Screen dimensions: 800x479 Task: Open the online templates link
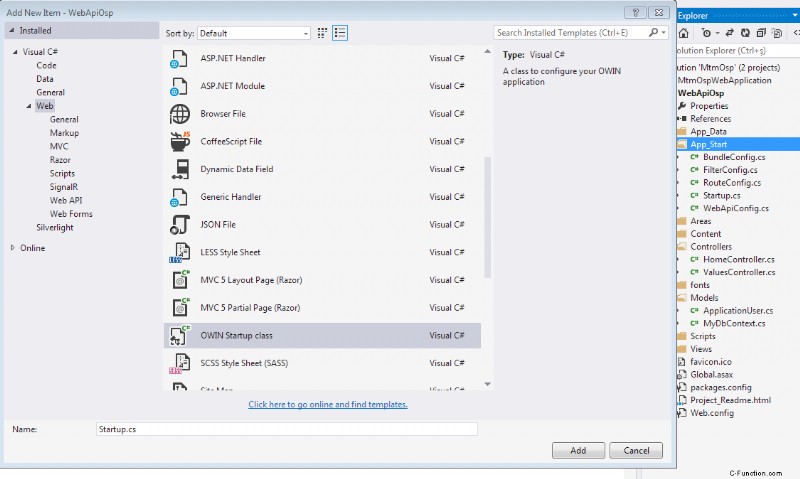click(x=328, y=404)
